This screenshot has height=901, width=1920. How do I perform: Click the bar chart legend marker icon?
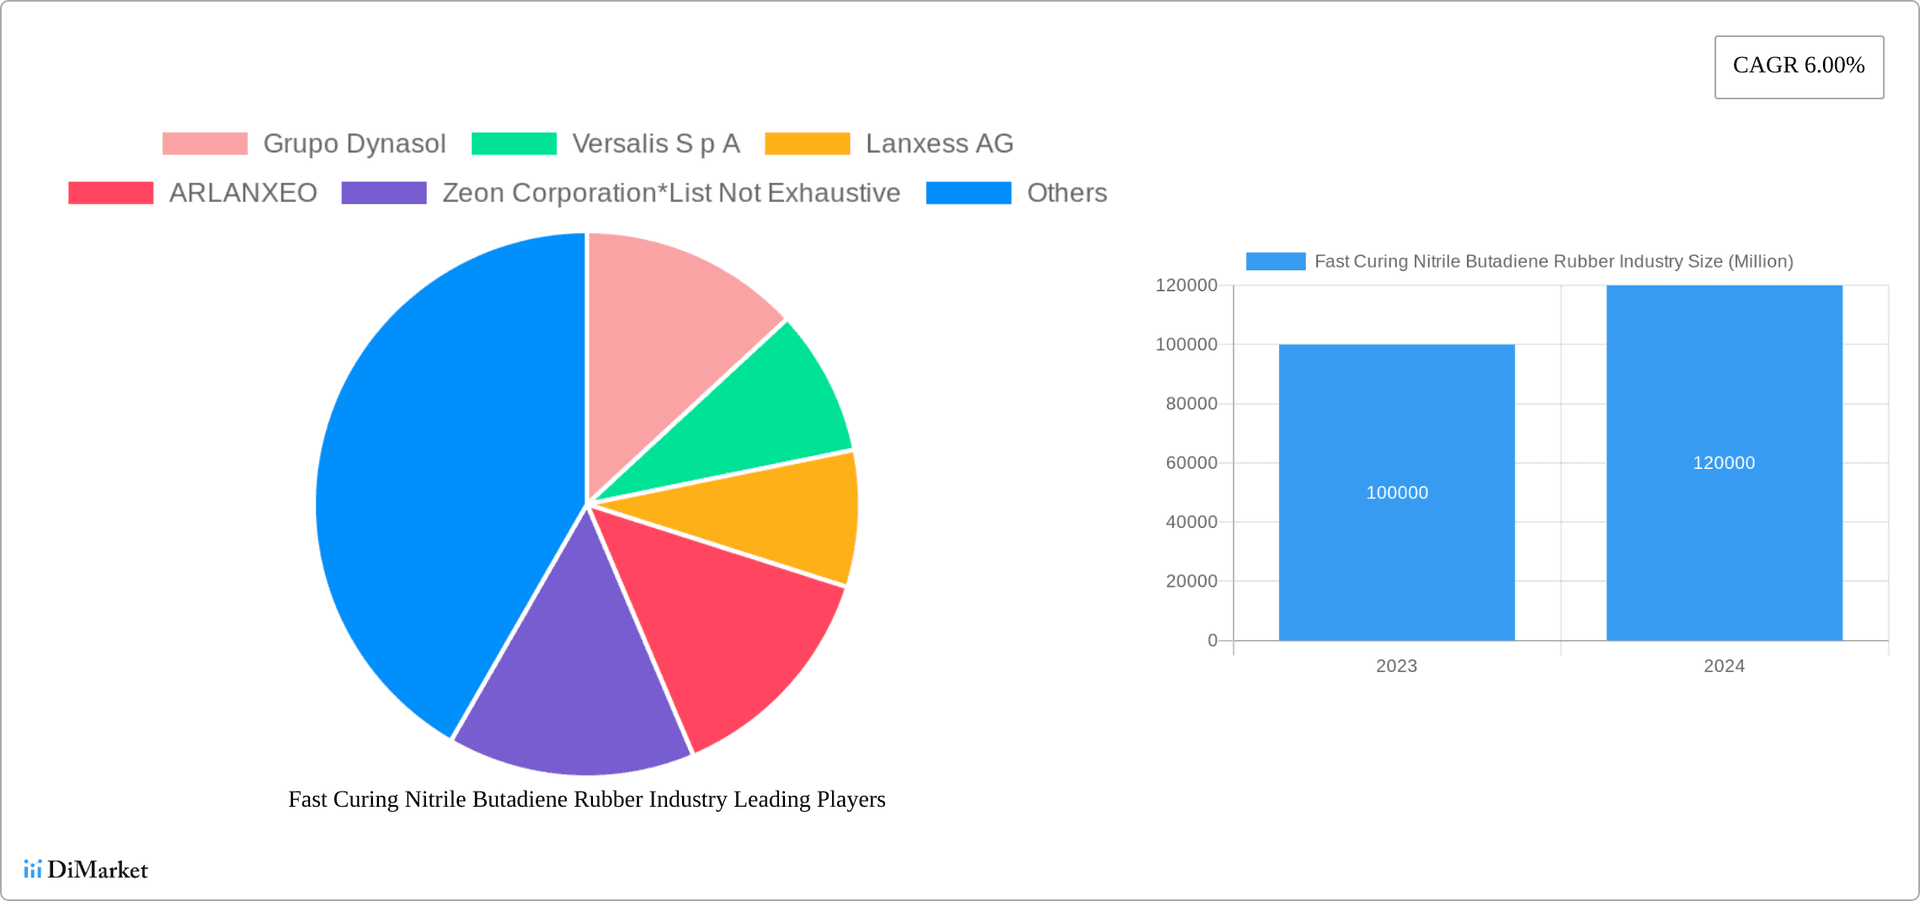click(x=1275, y=260)
